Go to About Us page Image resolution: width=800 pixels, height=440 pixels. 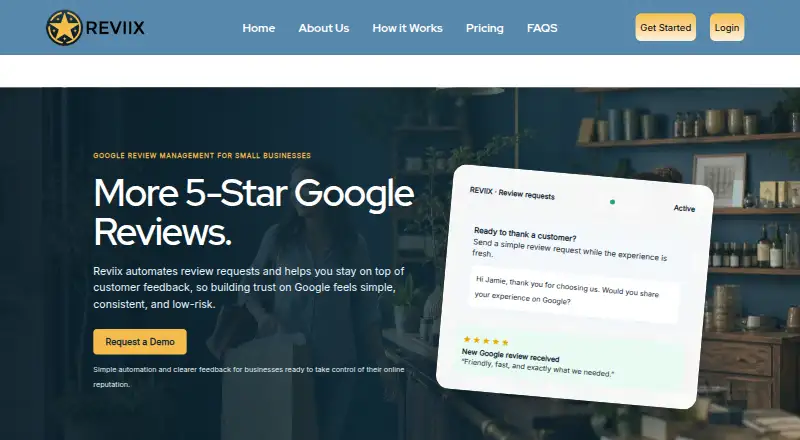pos(323,28)
